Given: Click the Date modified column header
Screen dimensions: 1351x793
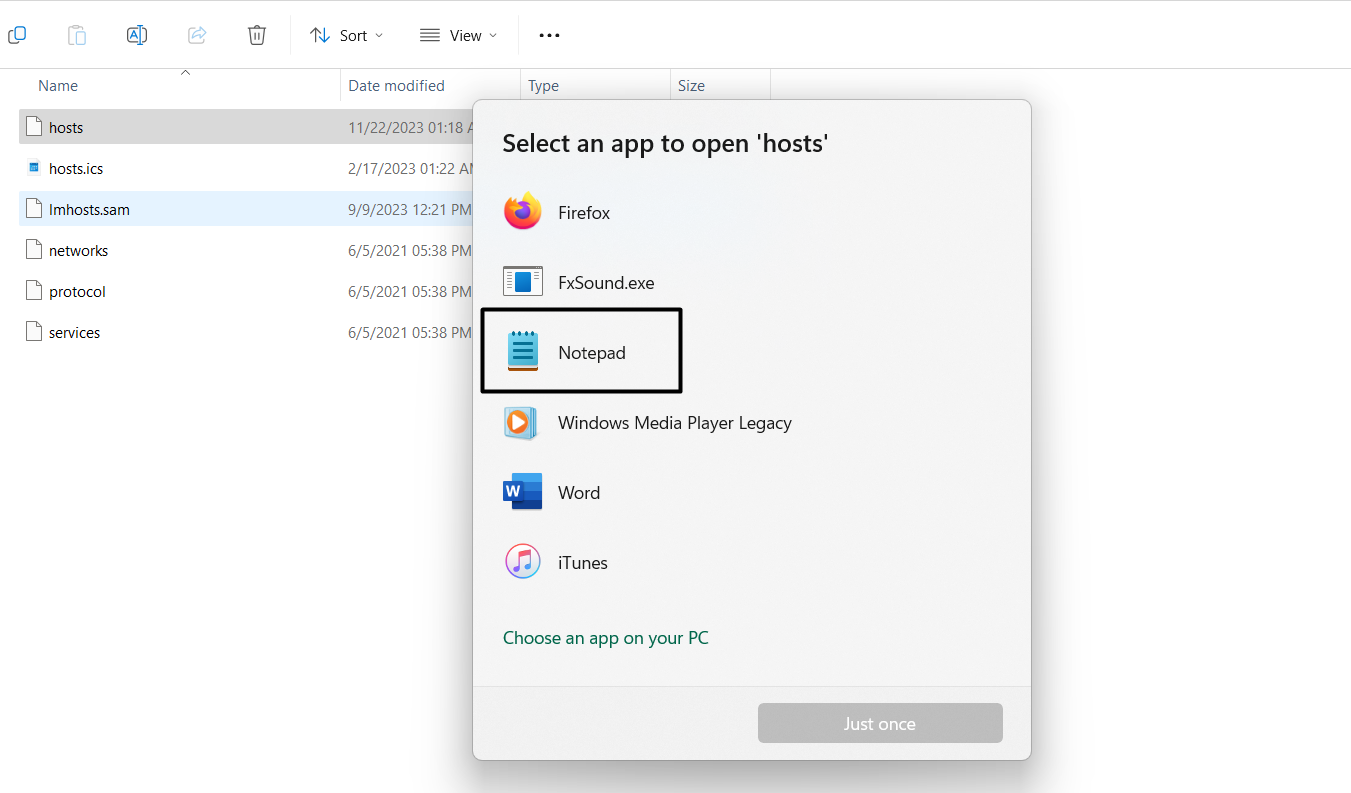Looking at the screenshot, I should coord(396,86).
